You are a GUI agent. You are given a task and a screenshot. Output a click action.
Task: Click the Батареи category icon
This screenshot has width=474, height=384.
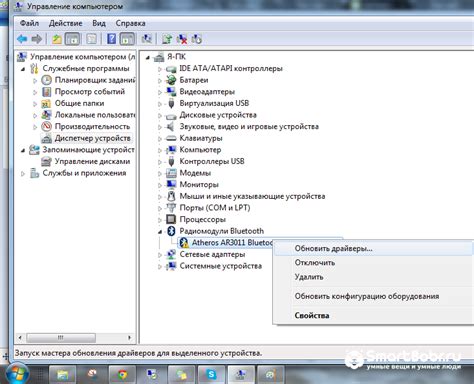(171, 80)
